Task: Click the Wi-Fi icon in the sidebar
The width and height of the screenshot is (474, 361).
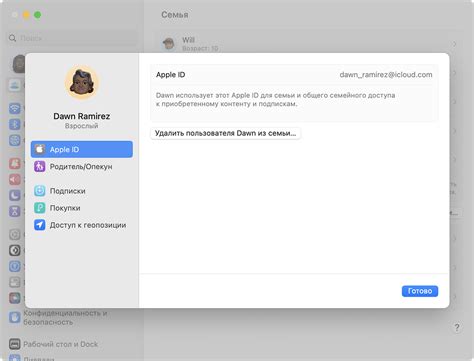Action: [15, 108]
